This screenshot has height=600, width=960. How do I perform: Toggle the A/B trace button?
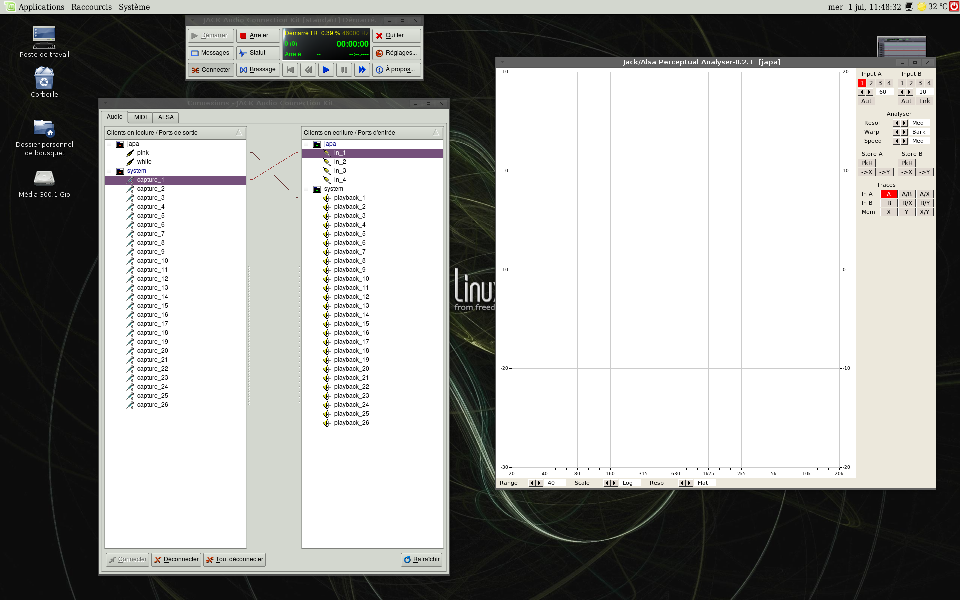click(x=905, y=194)
